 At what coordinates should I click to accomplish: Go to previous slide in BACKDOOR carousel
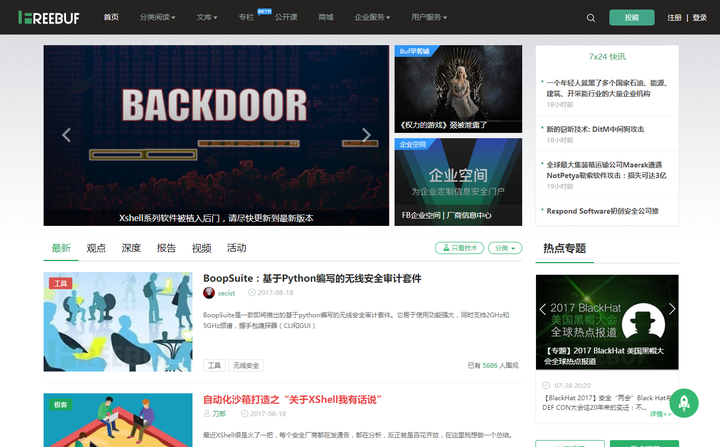pos(67,135)
